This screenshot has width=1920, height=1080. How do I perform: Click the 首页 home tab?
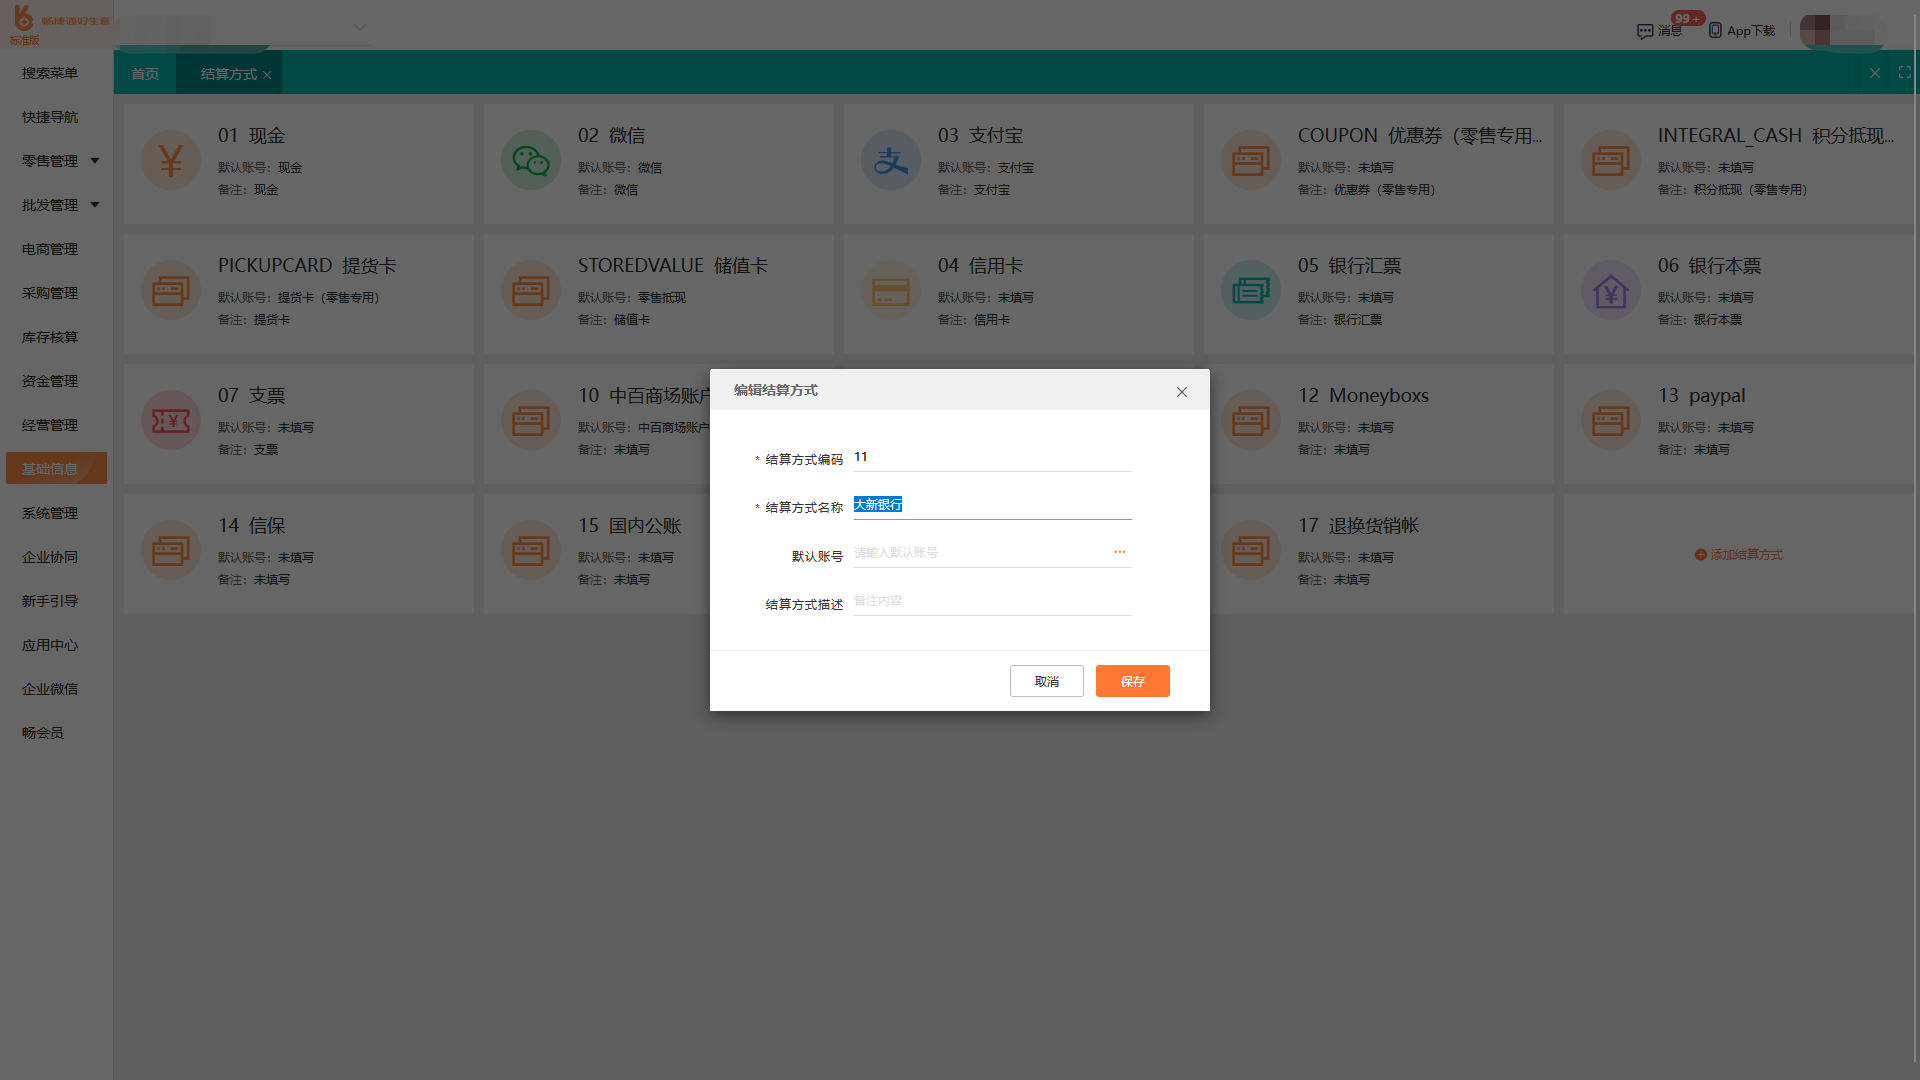(144, 74)
